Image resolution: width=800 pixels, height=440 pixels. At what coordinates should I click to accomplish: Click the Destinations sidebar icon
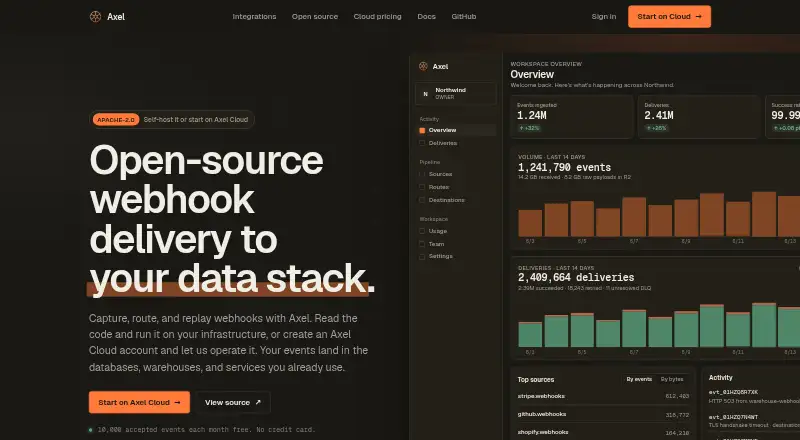[422, 200]
